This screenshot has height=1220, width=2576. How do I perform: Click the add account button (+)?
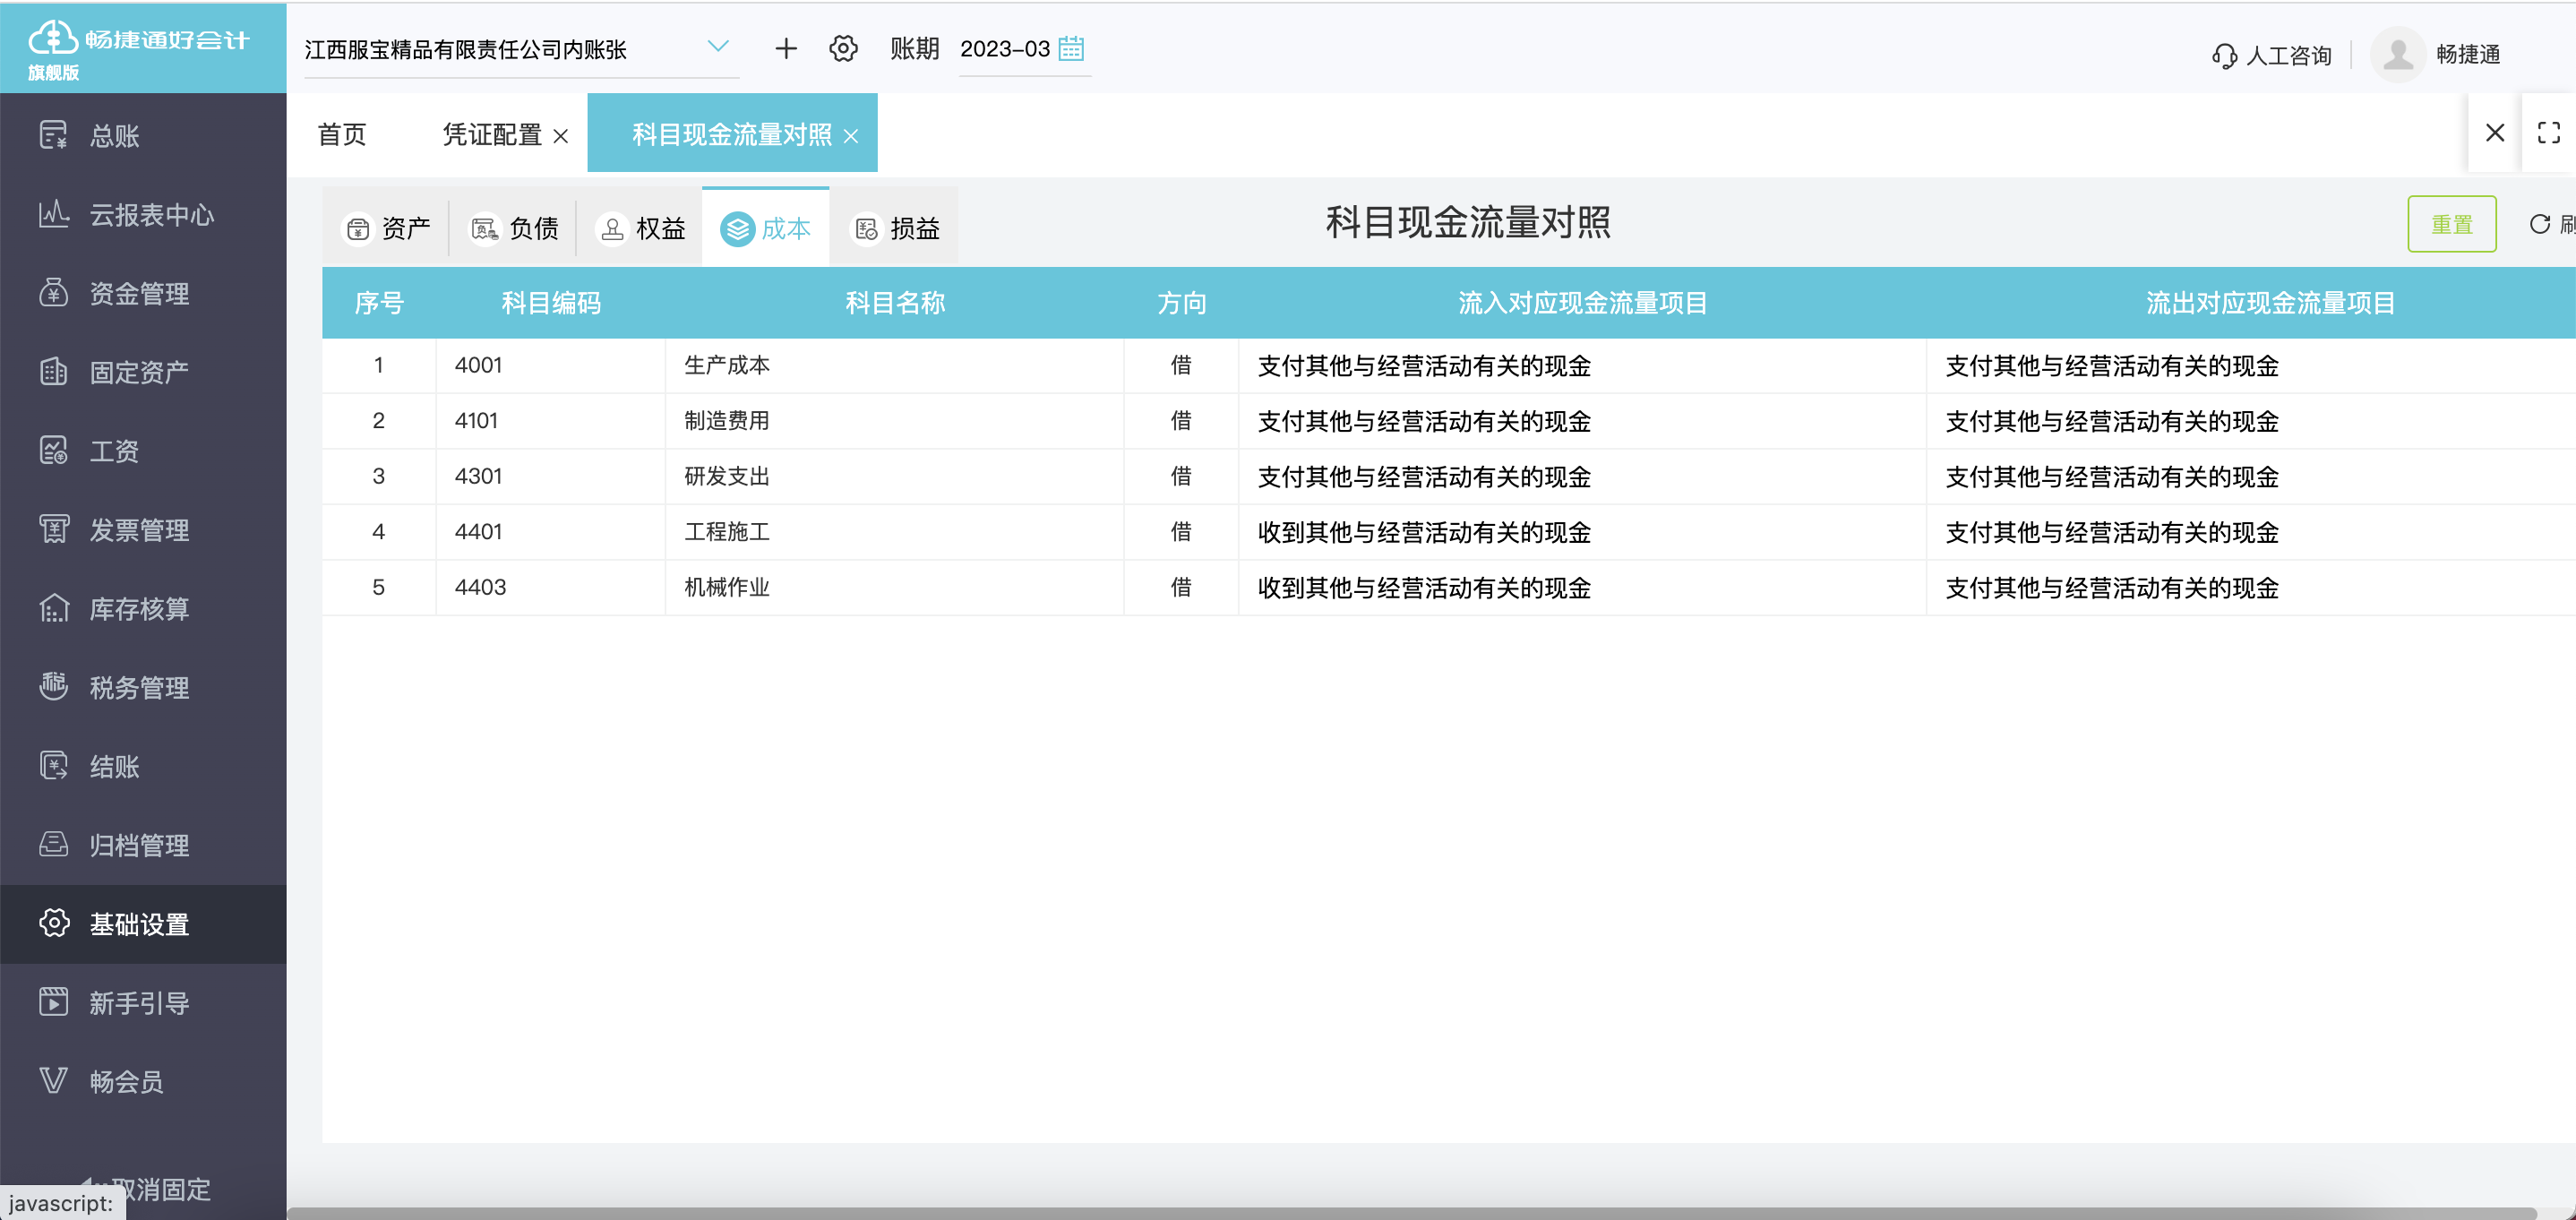point(786,47)
